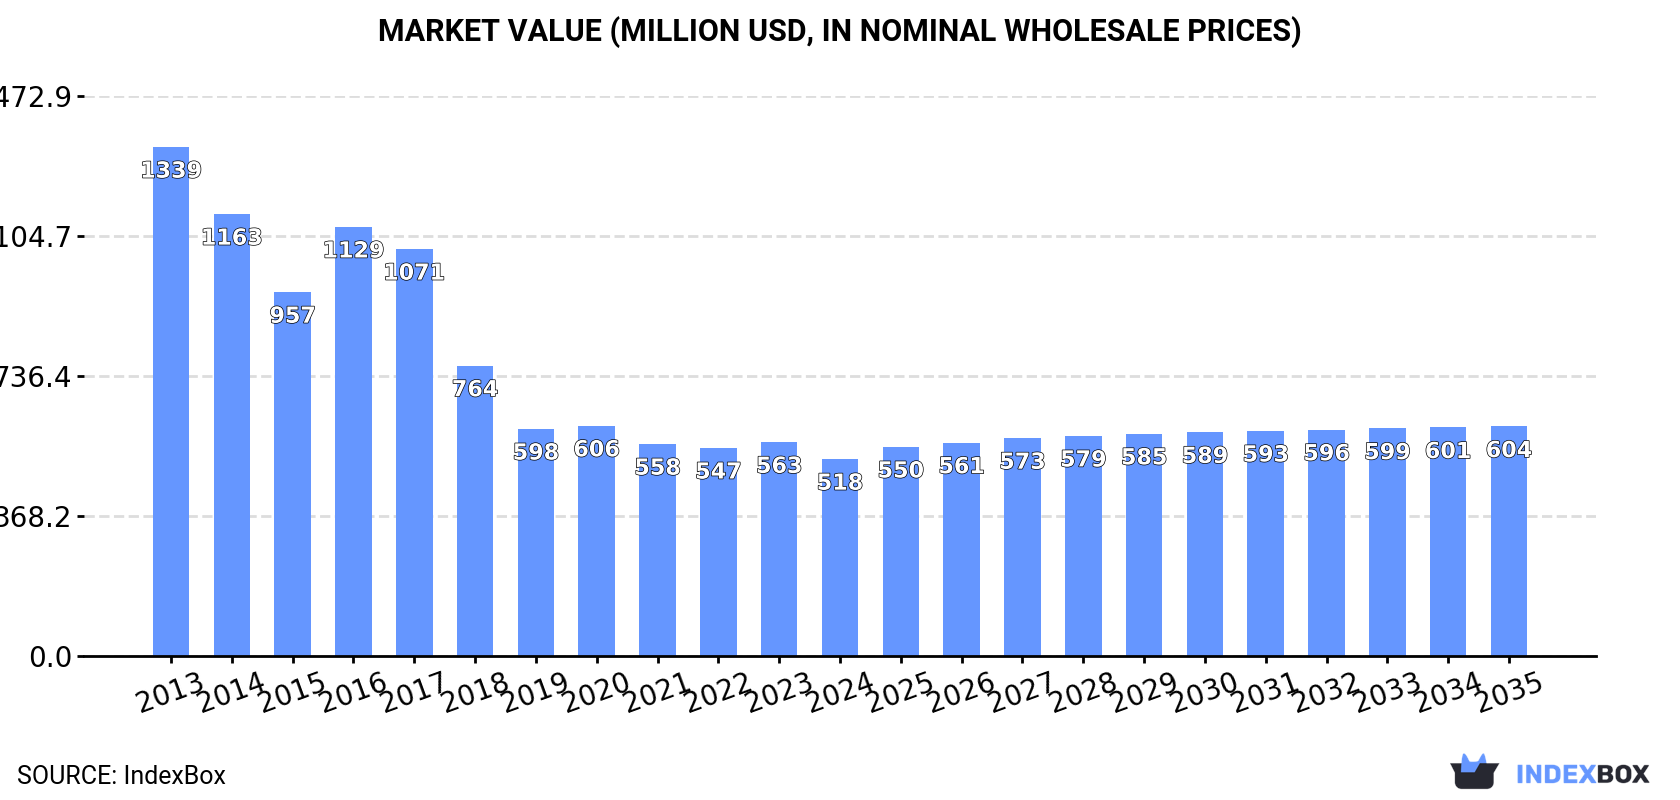Image resolution: width=1680 pixels, height=800 pixels.
Task: Click the 563 value label
Action: 779,465
